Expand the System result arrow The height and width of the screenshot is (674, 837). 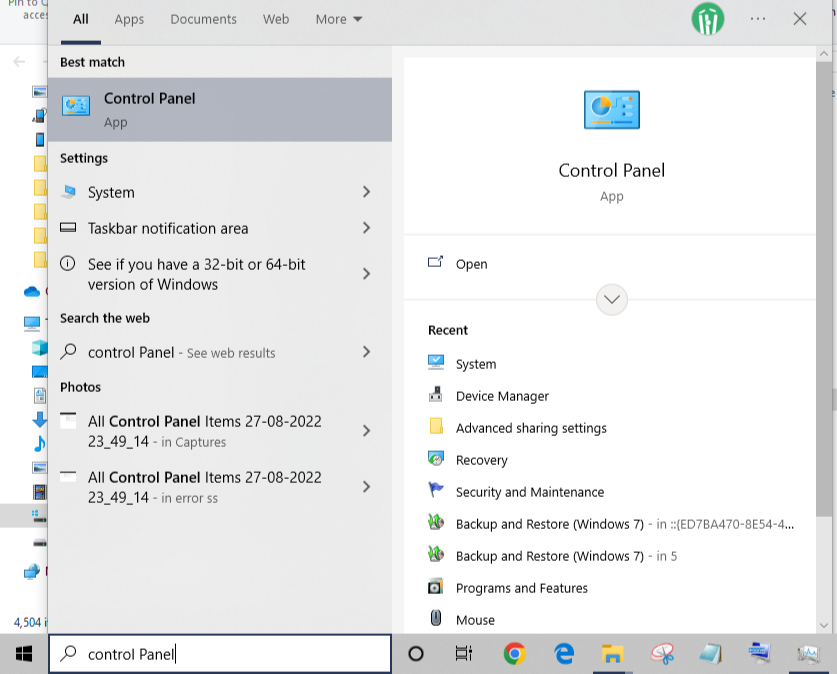366,192
